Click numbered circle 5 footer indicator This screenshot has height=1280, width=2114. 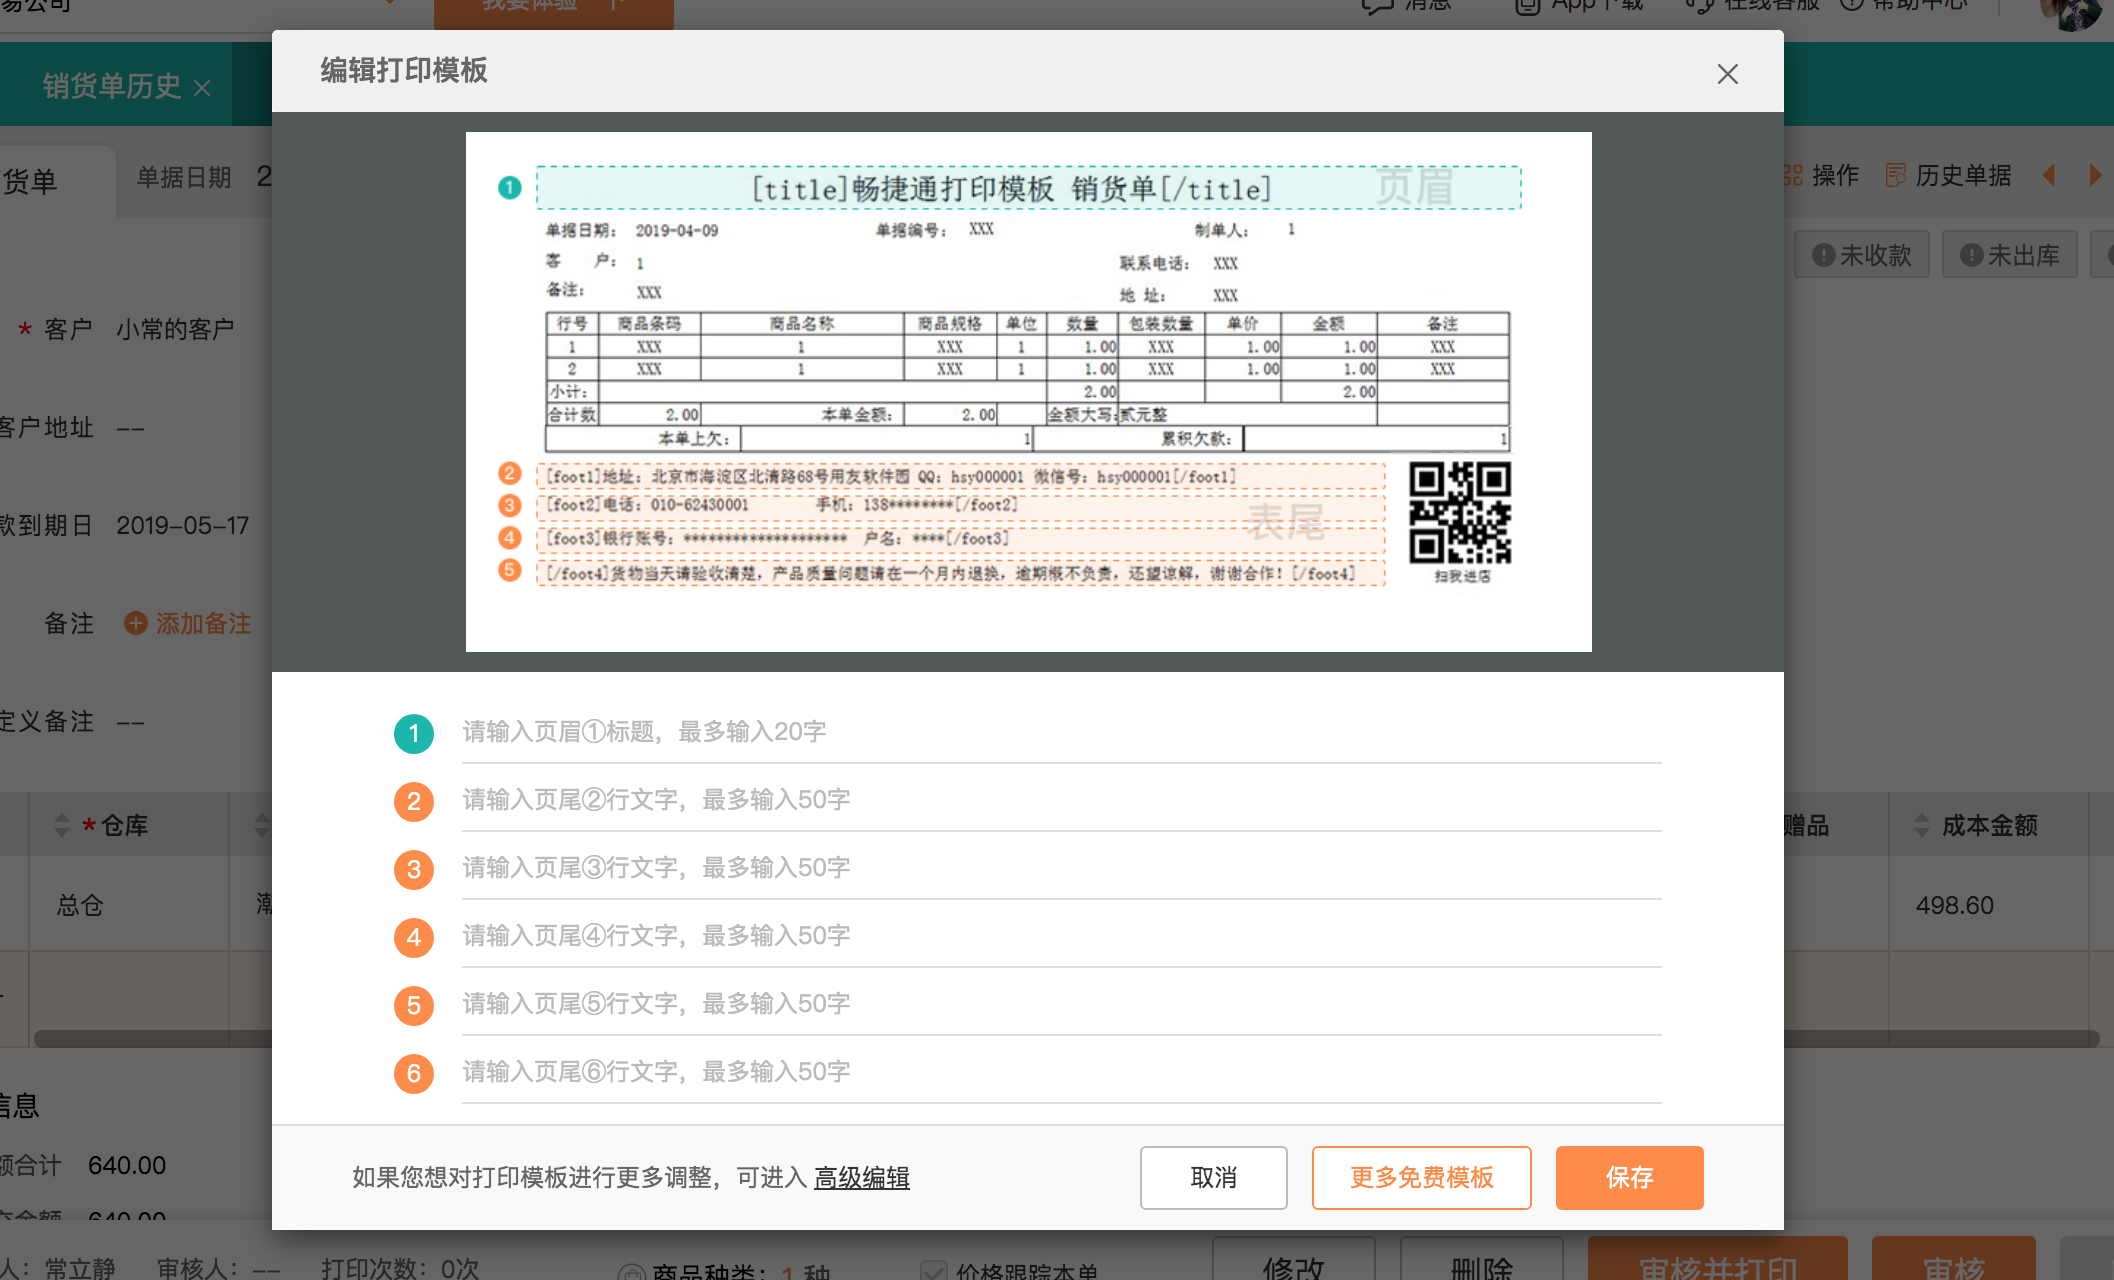418,1004
